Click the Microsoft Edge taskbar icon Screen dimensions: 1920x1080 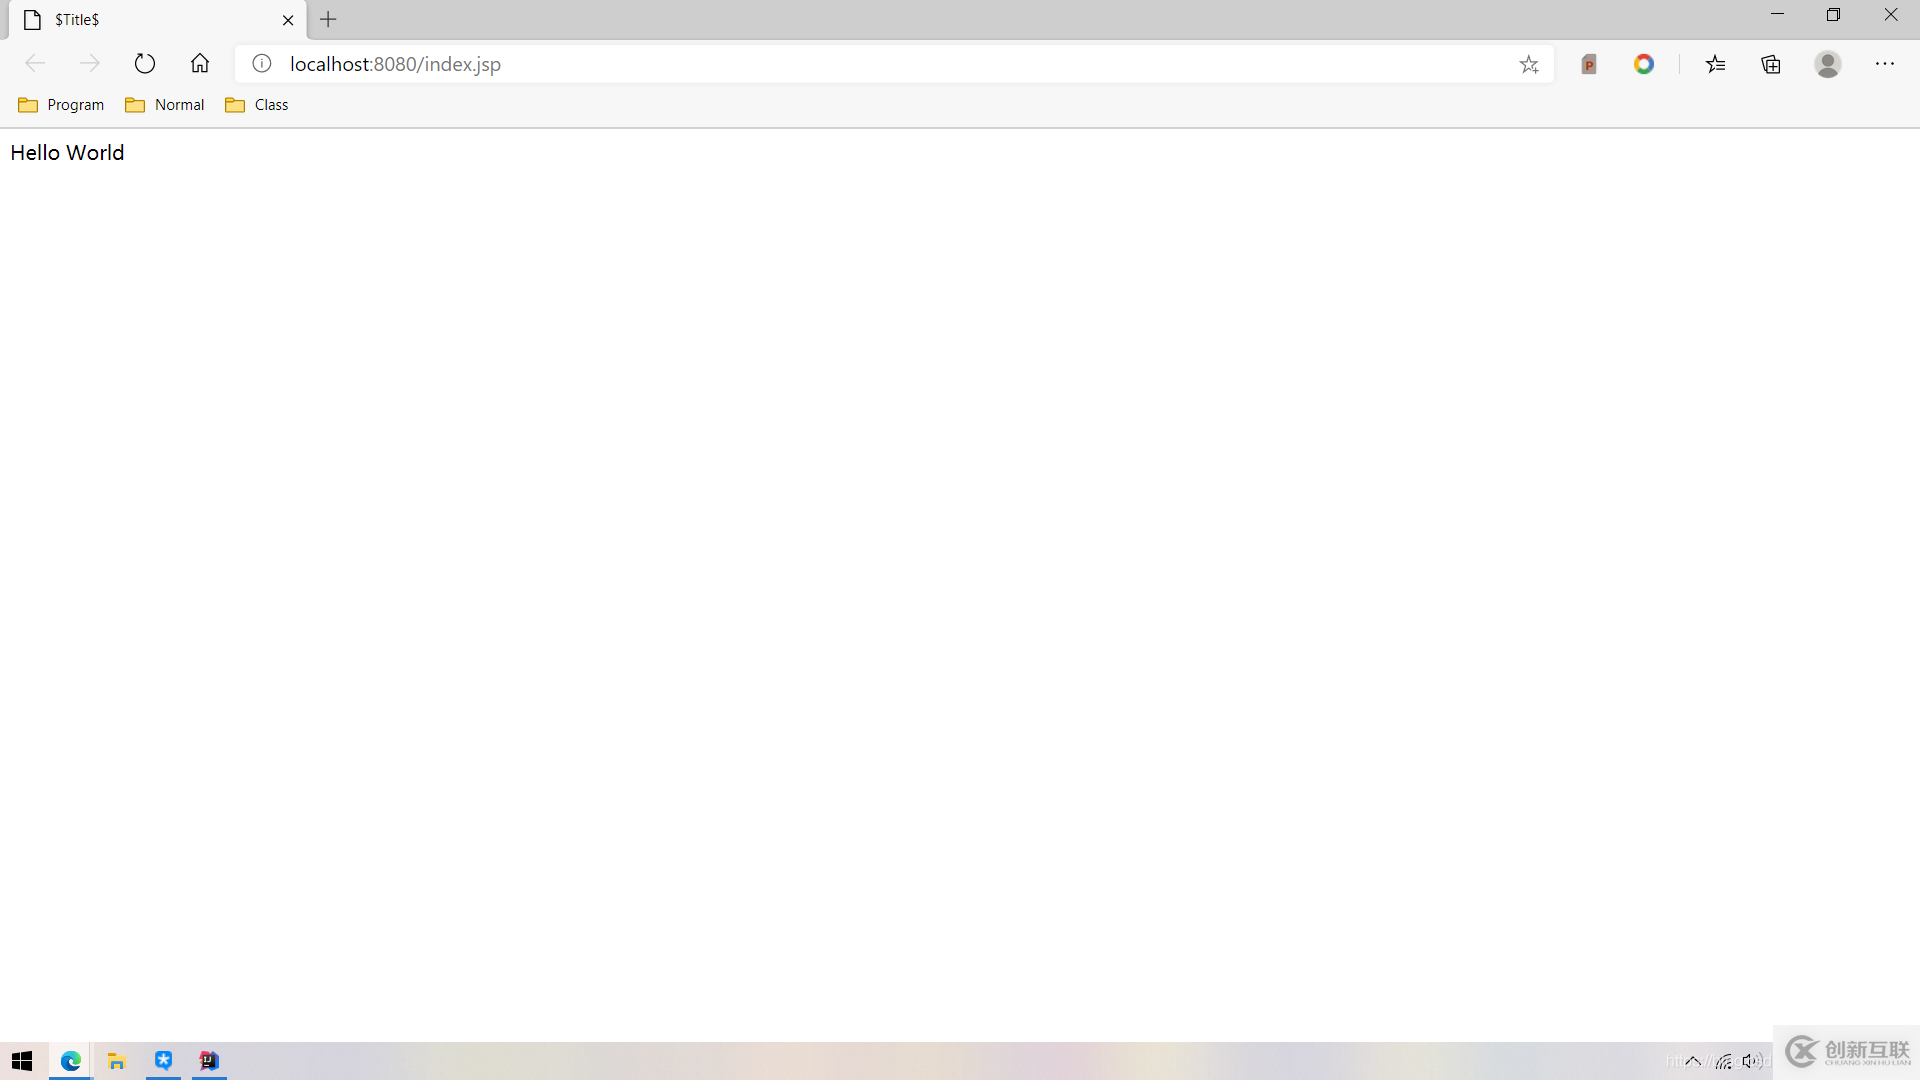tap(69, 1060)
